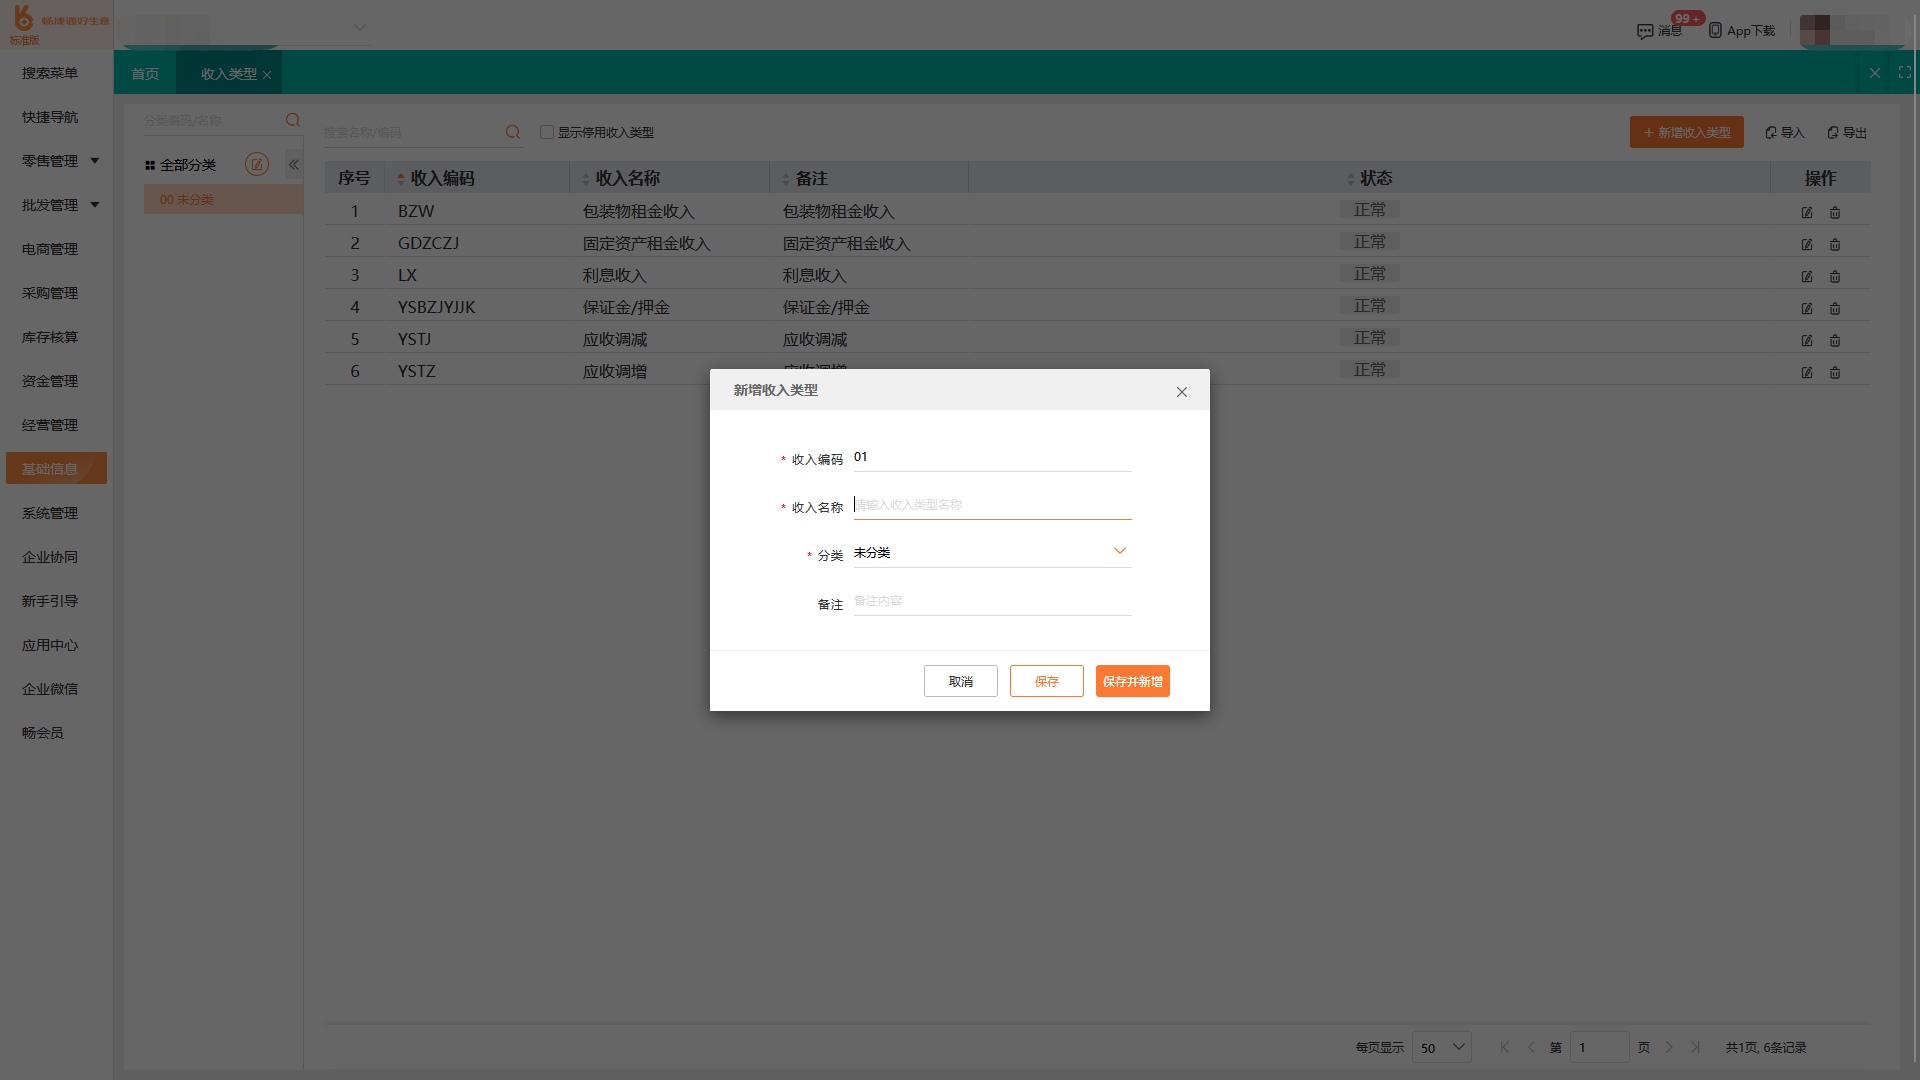Click the collapse sidebar arrow icon
This screenshot has width=1920, height=1080.
coord(294,165)
